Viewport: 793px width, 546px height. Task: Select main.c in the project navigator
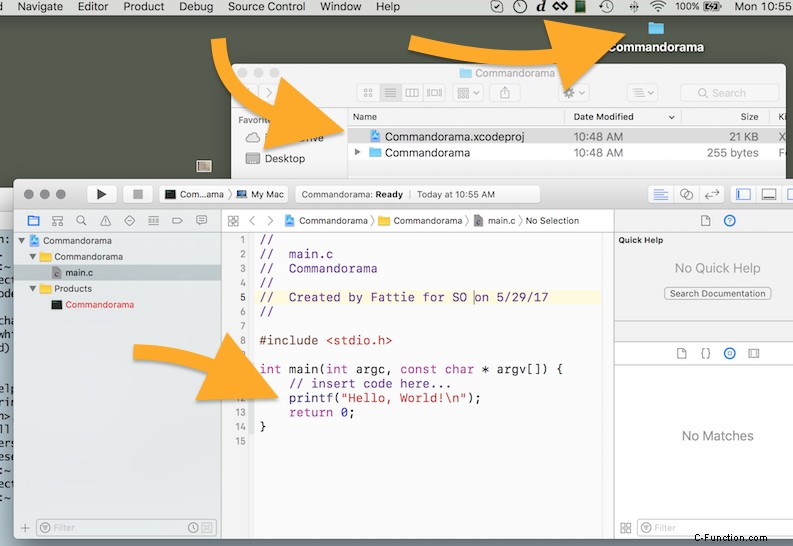[79, 272]
